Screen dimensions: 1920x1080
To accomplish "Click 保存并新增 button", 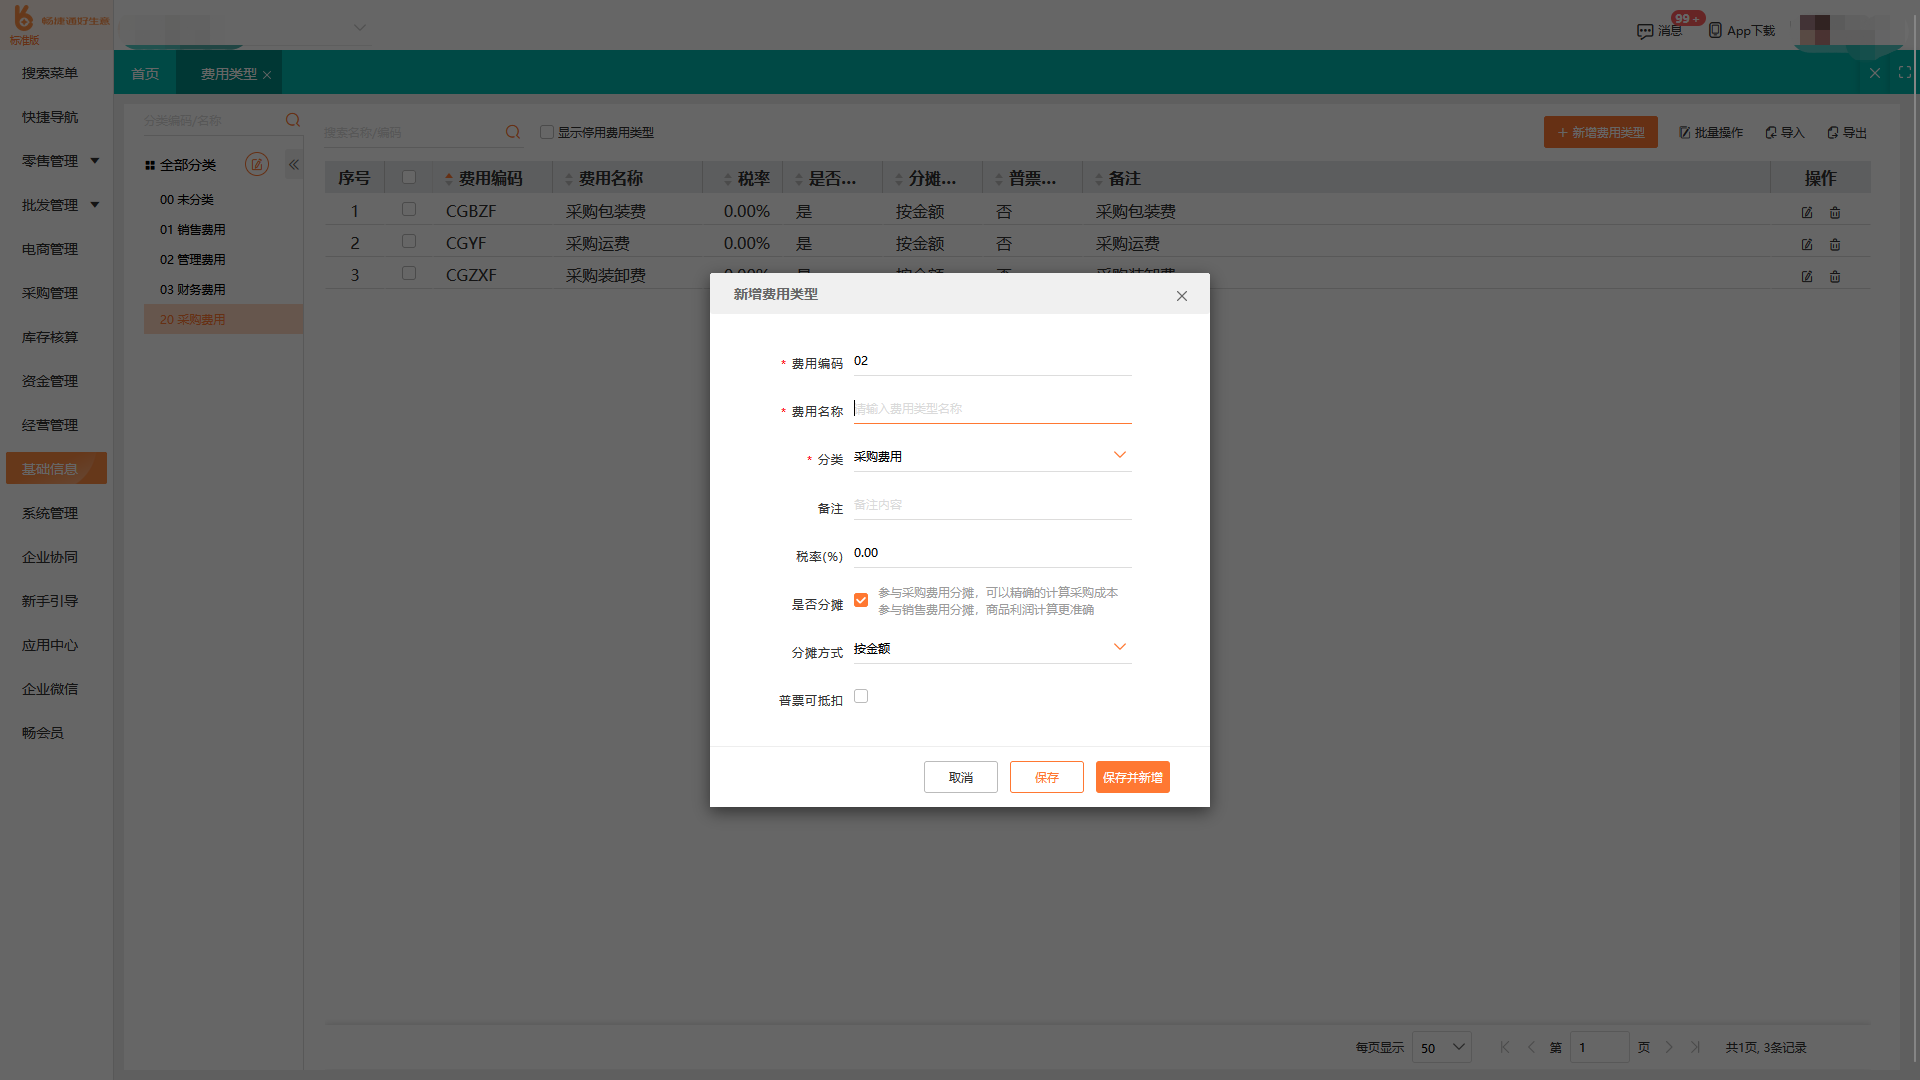I will tap(1130, 777).
